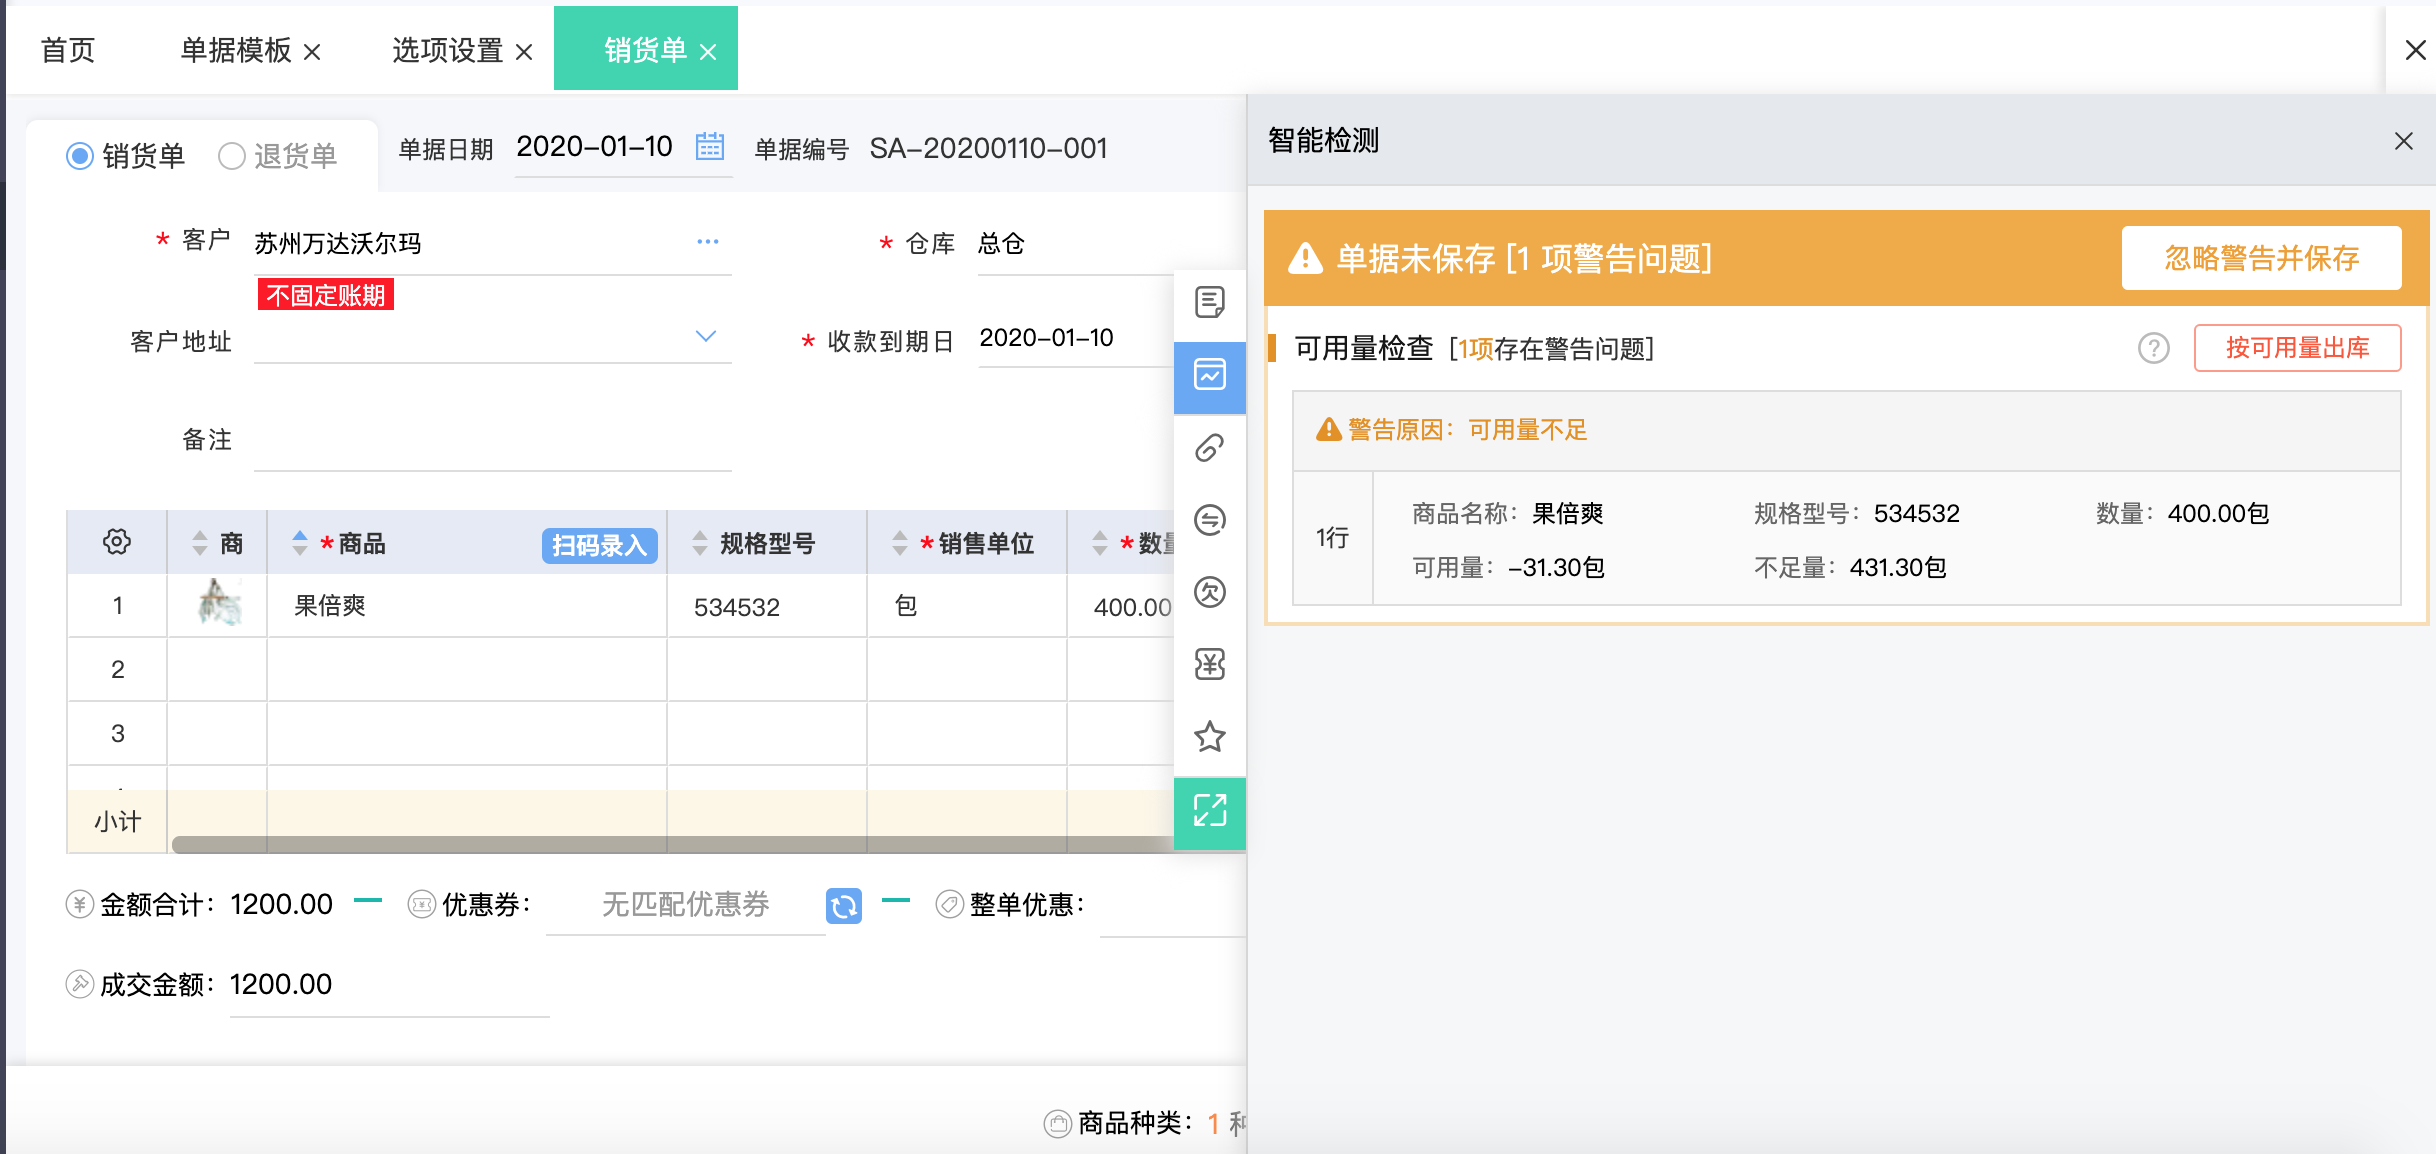This screenshot has height=1154, width=2436.
Task: Click customer field input area
Action: [x=466, y=242]
